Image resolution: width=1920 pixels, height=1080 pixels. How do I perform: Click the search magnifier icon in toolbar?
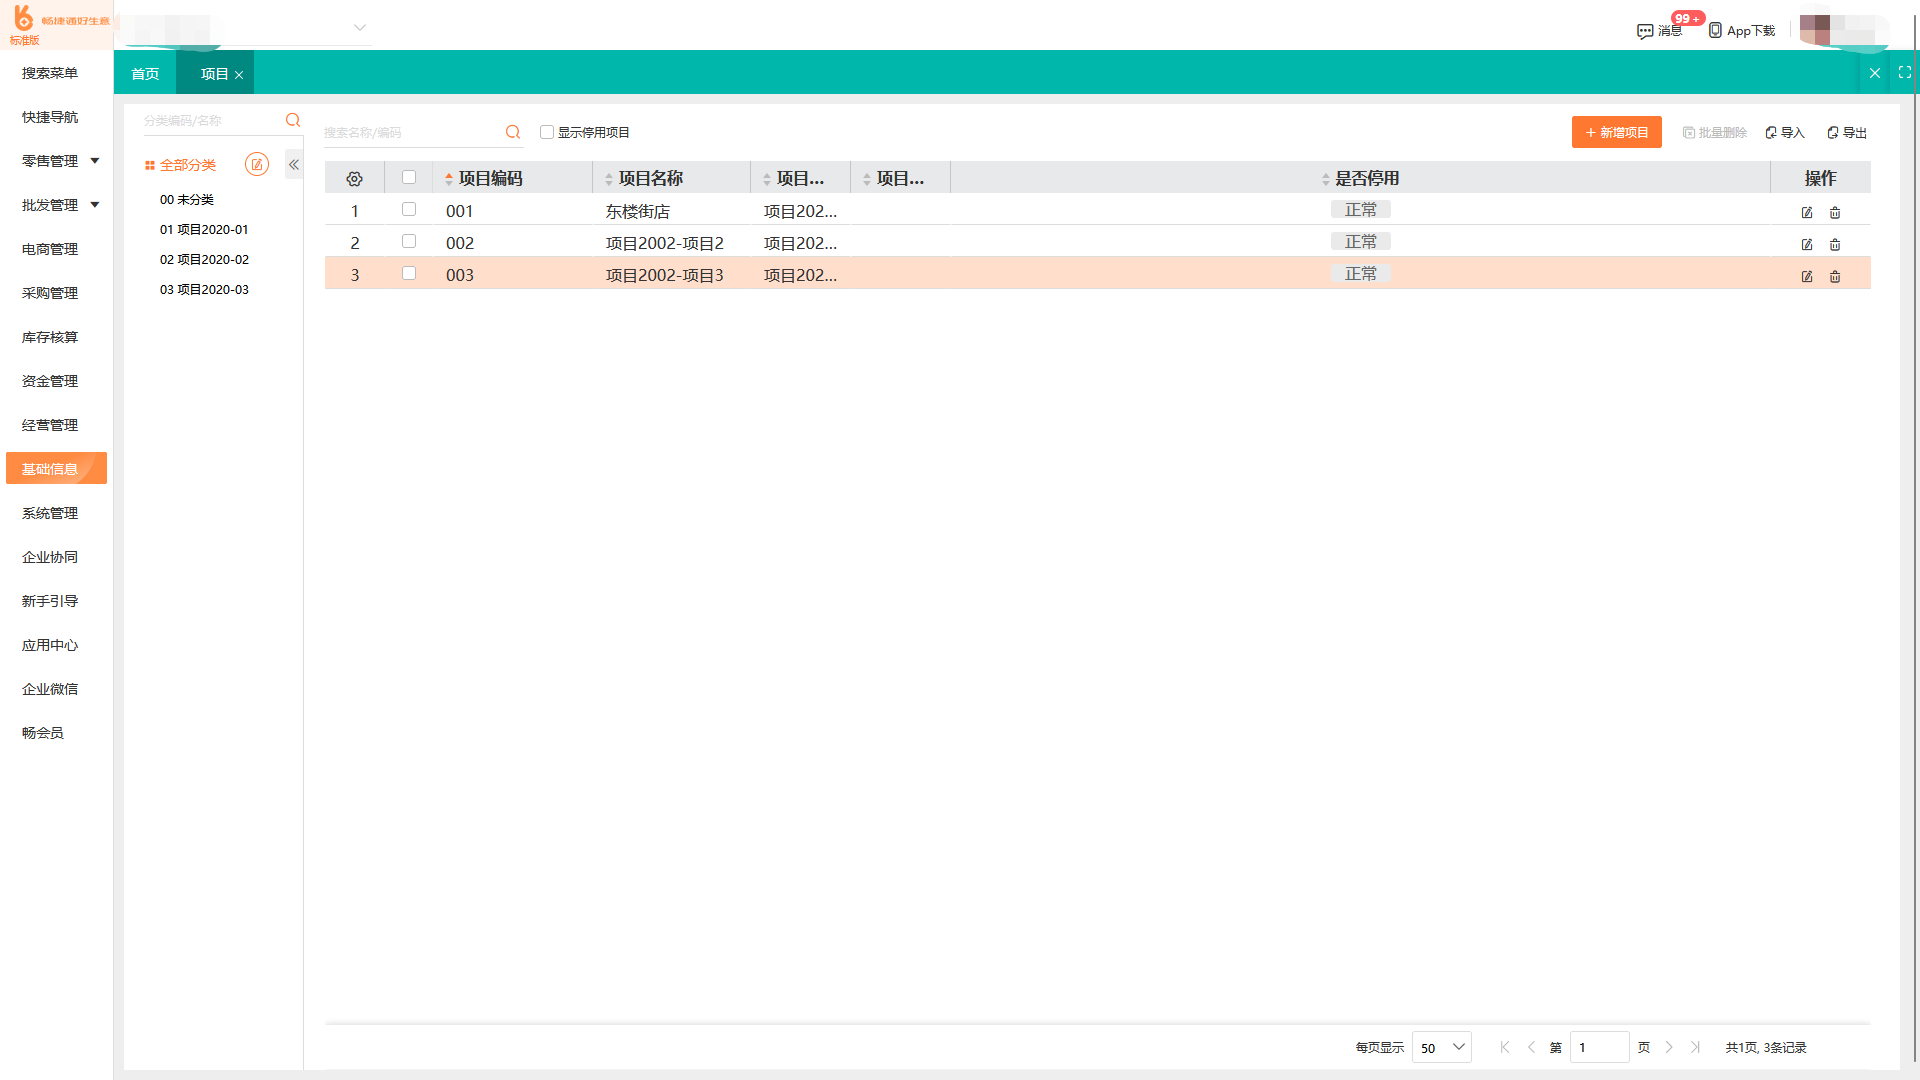(x=514, y=132)
